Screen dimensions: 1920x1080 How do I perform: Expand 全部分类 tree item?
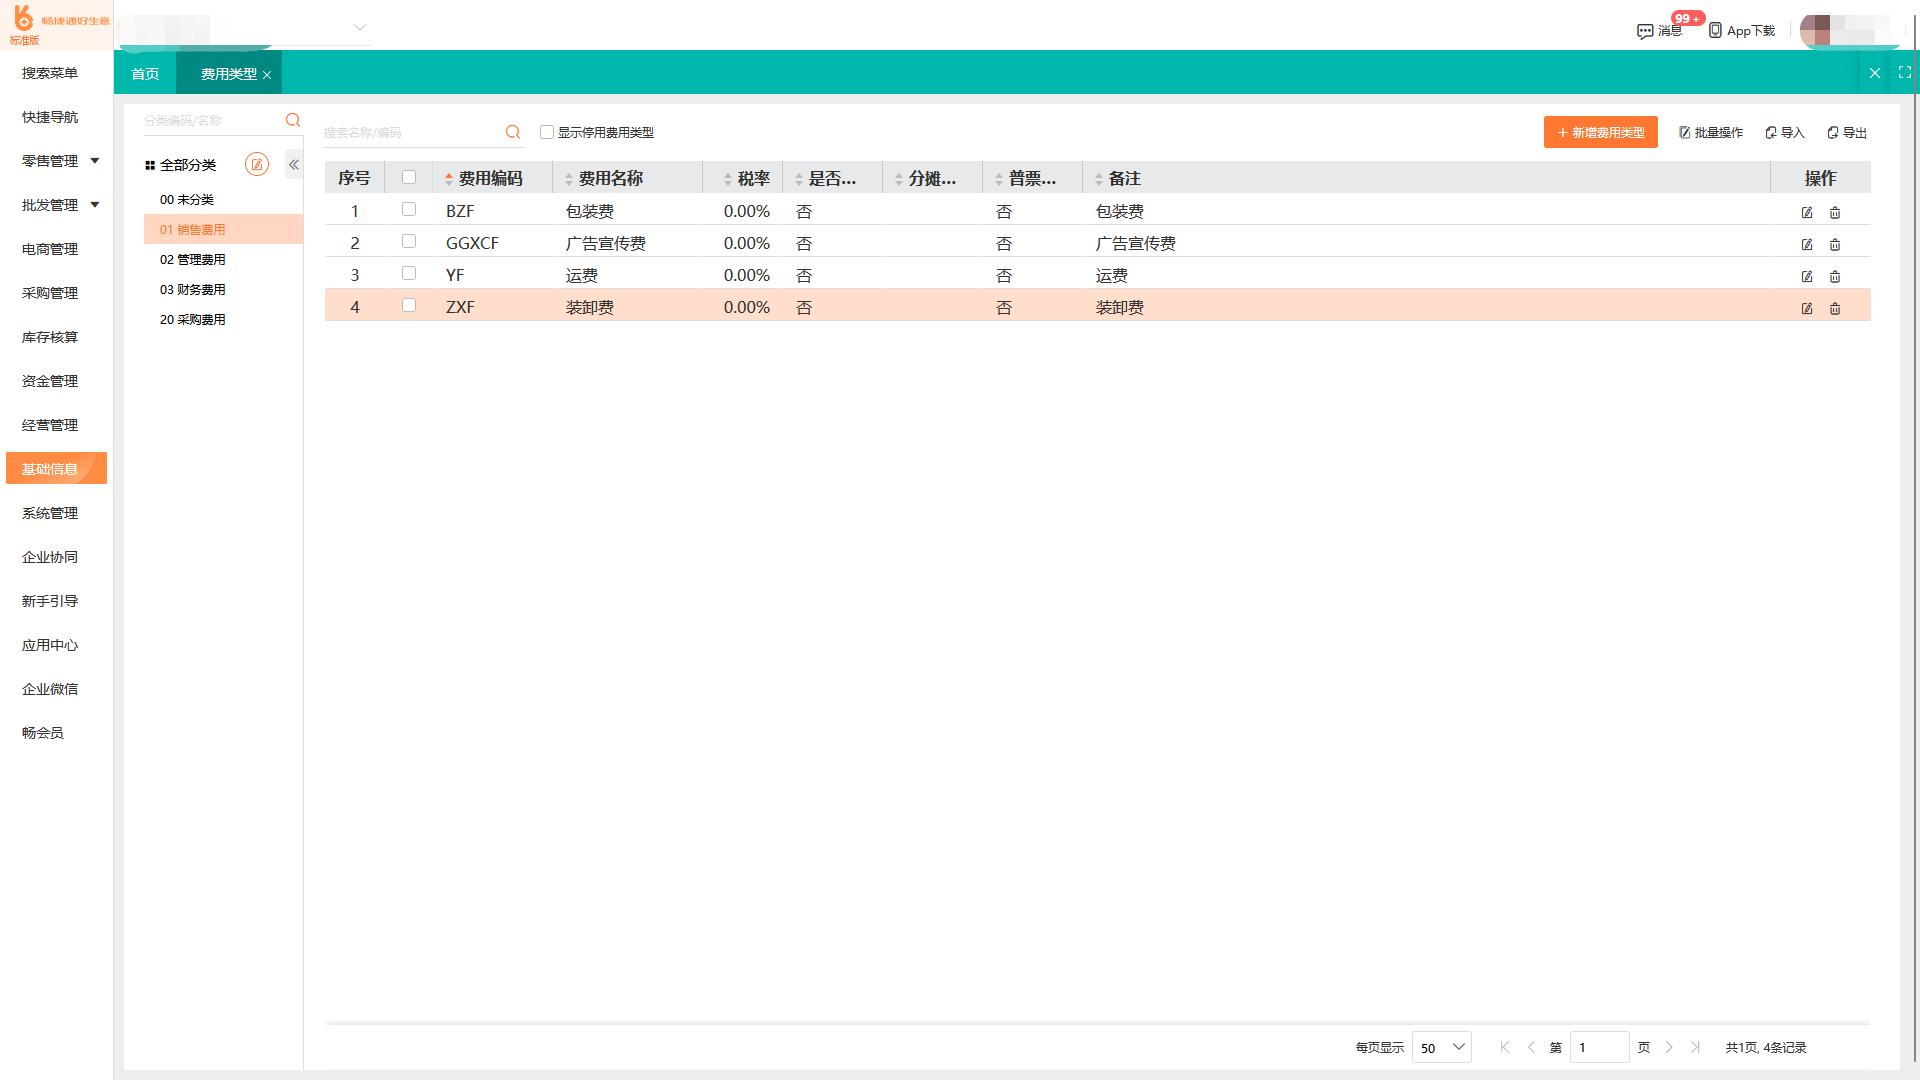[x=149, y=164]
